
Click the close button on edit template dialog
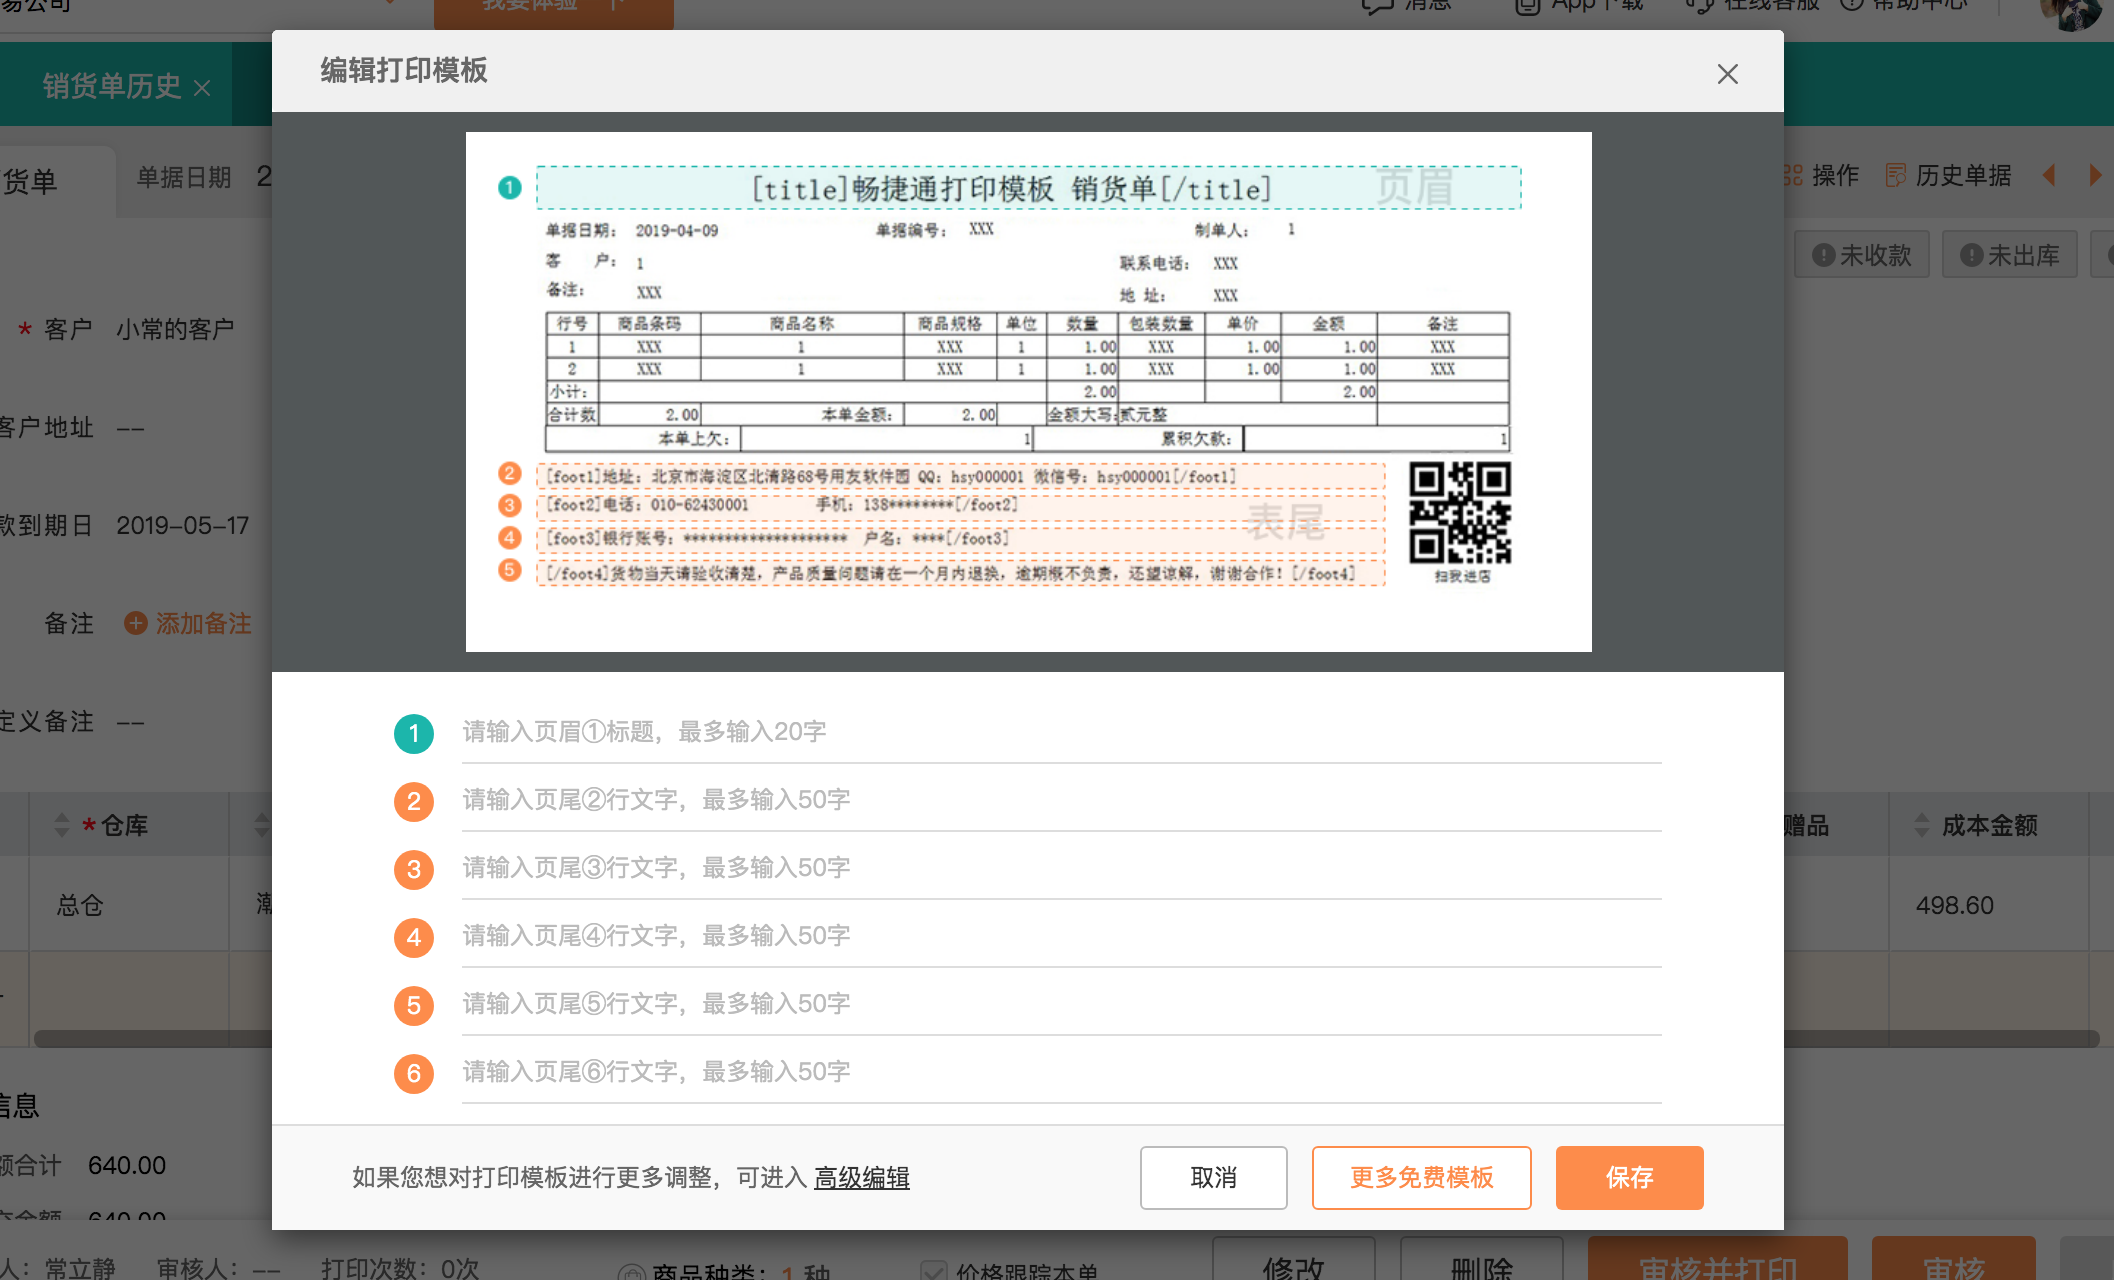pos(1727,74)
